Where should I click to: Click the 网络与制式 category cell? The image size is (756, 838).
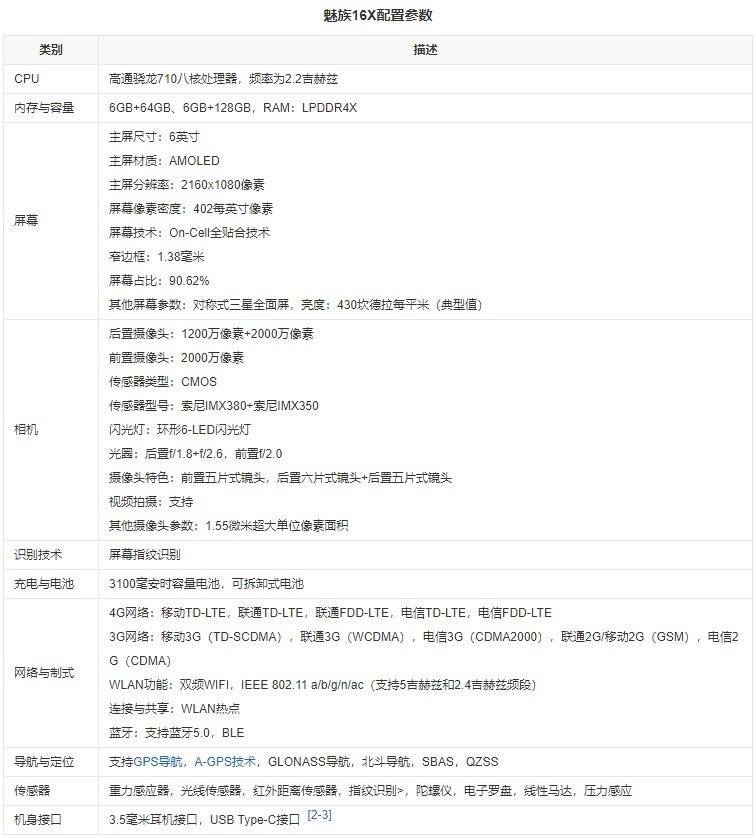[44, 673]
